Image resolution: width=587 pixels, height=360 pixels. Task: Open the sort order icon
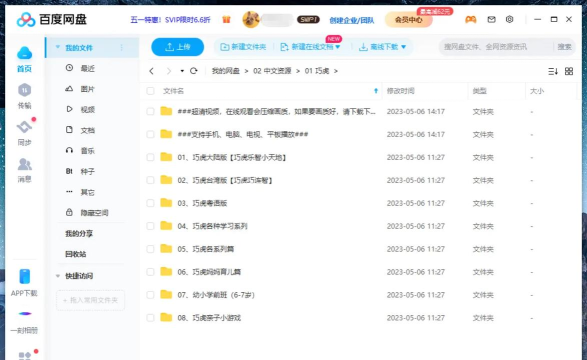(x=553, y=71)
